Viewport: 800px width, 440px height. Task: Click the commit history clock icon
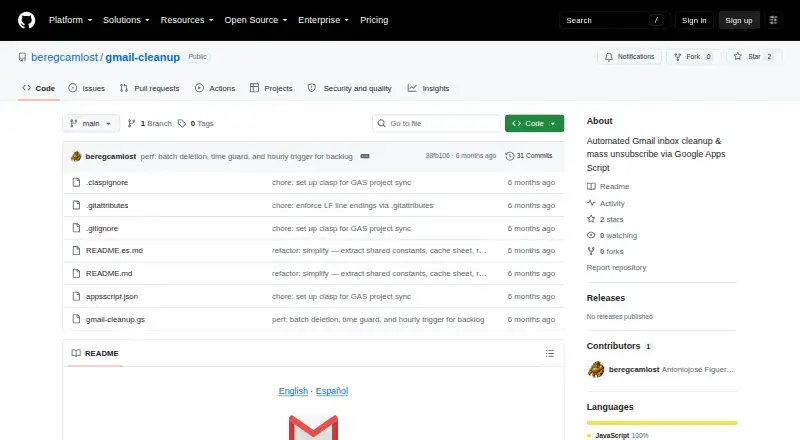509,156
